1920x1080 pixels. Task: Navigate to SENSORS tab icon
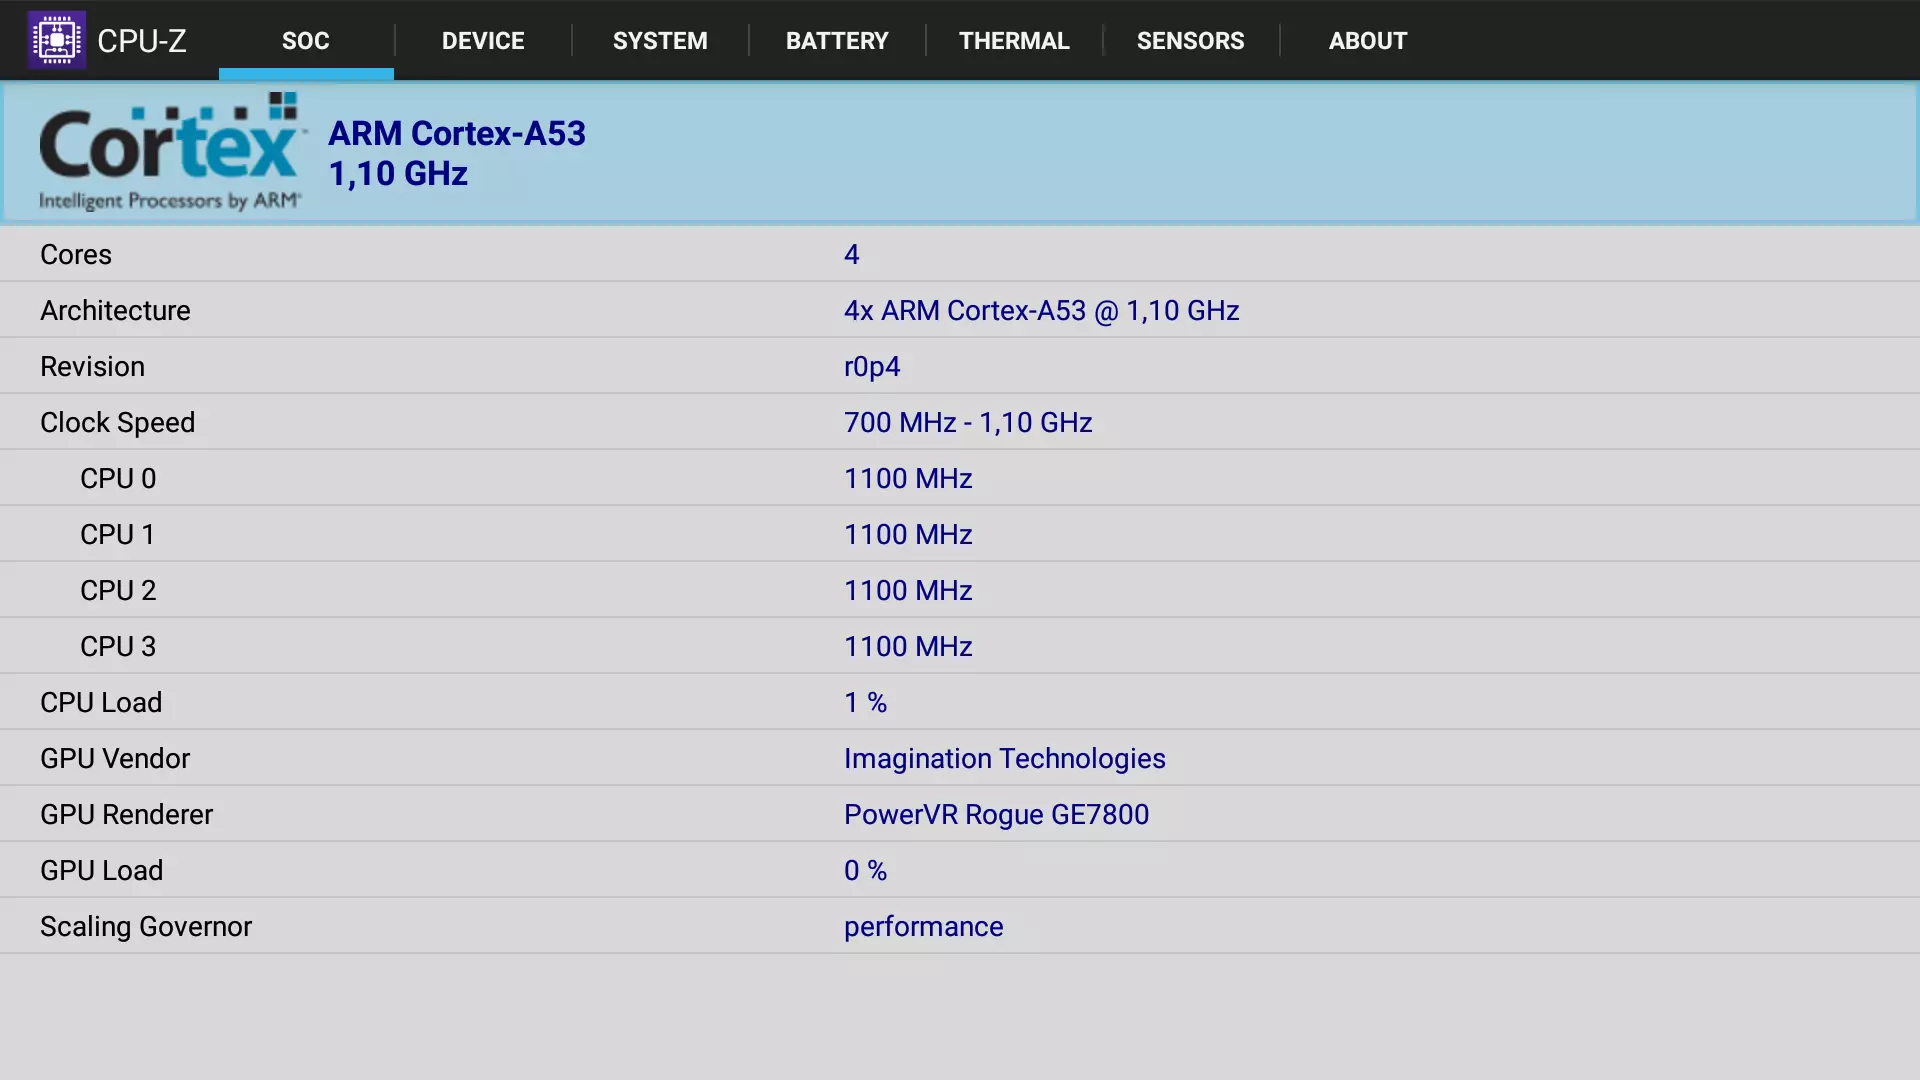tap(1189, 40)
